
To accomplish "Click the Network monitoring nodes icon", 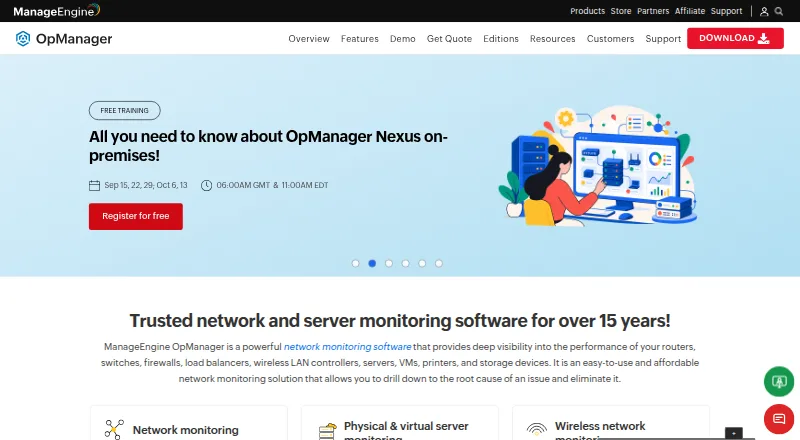I will [114, 429].
